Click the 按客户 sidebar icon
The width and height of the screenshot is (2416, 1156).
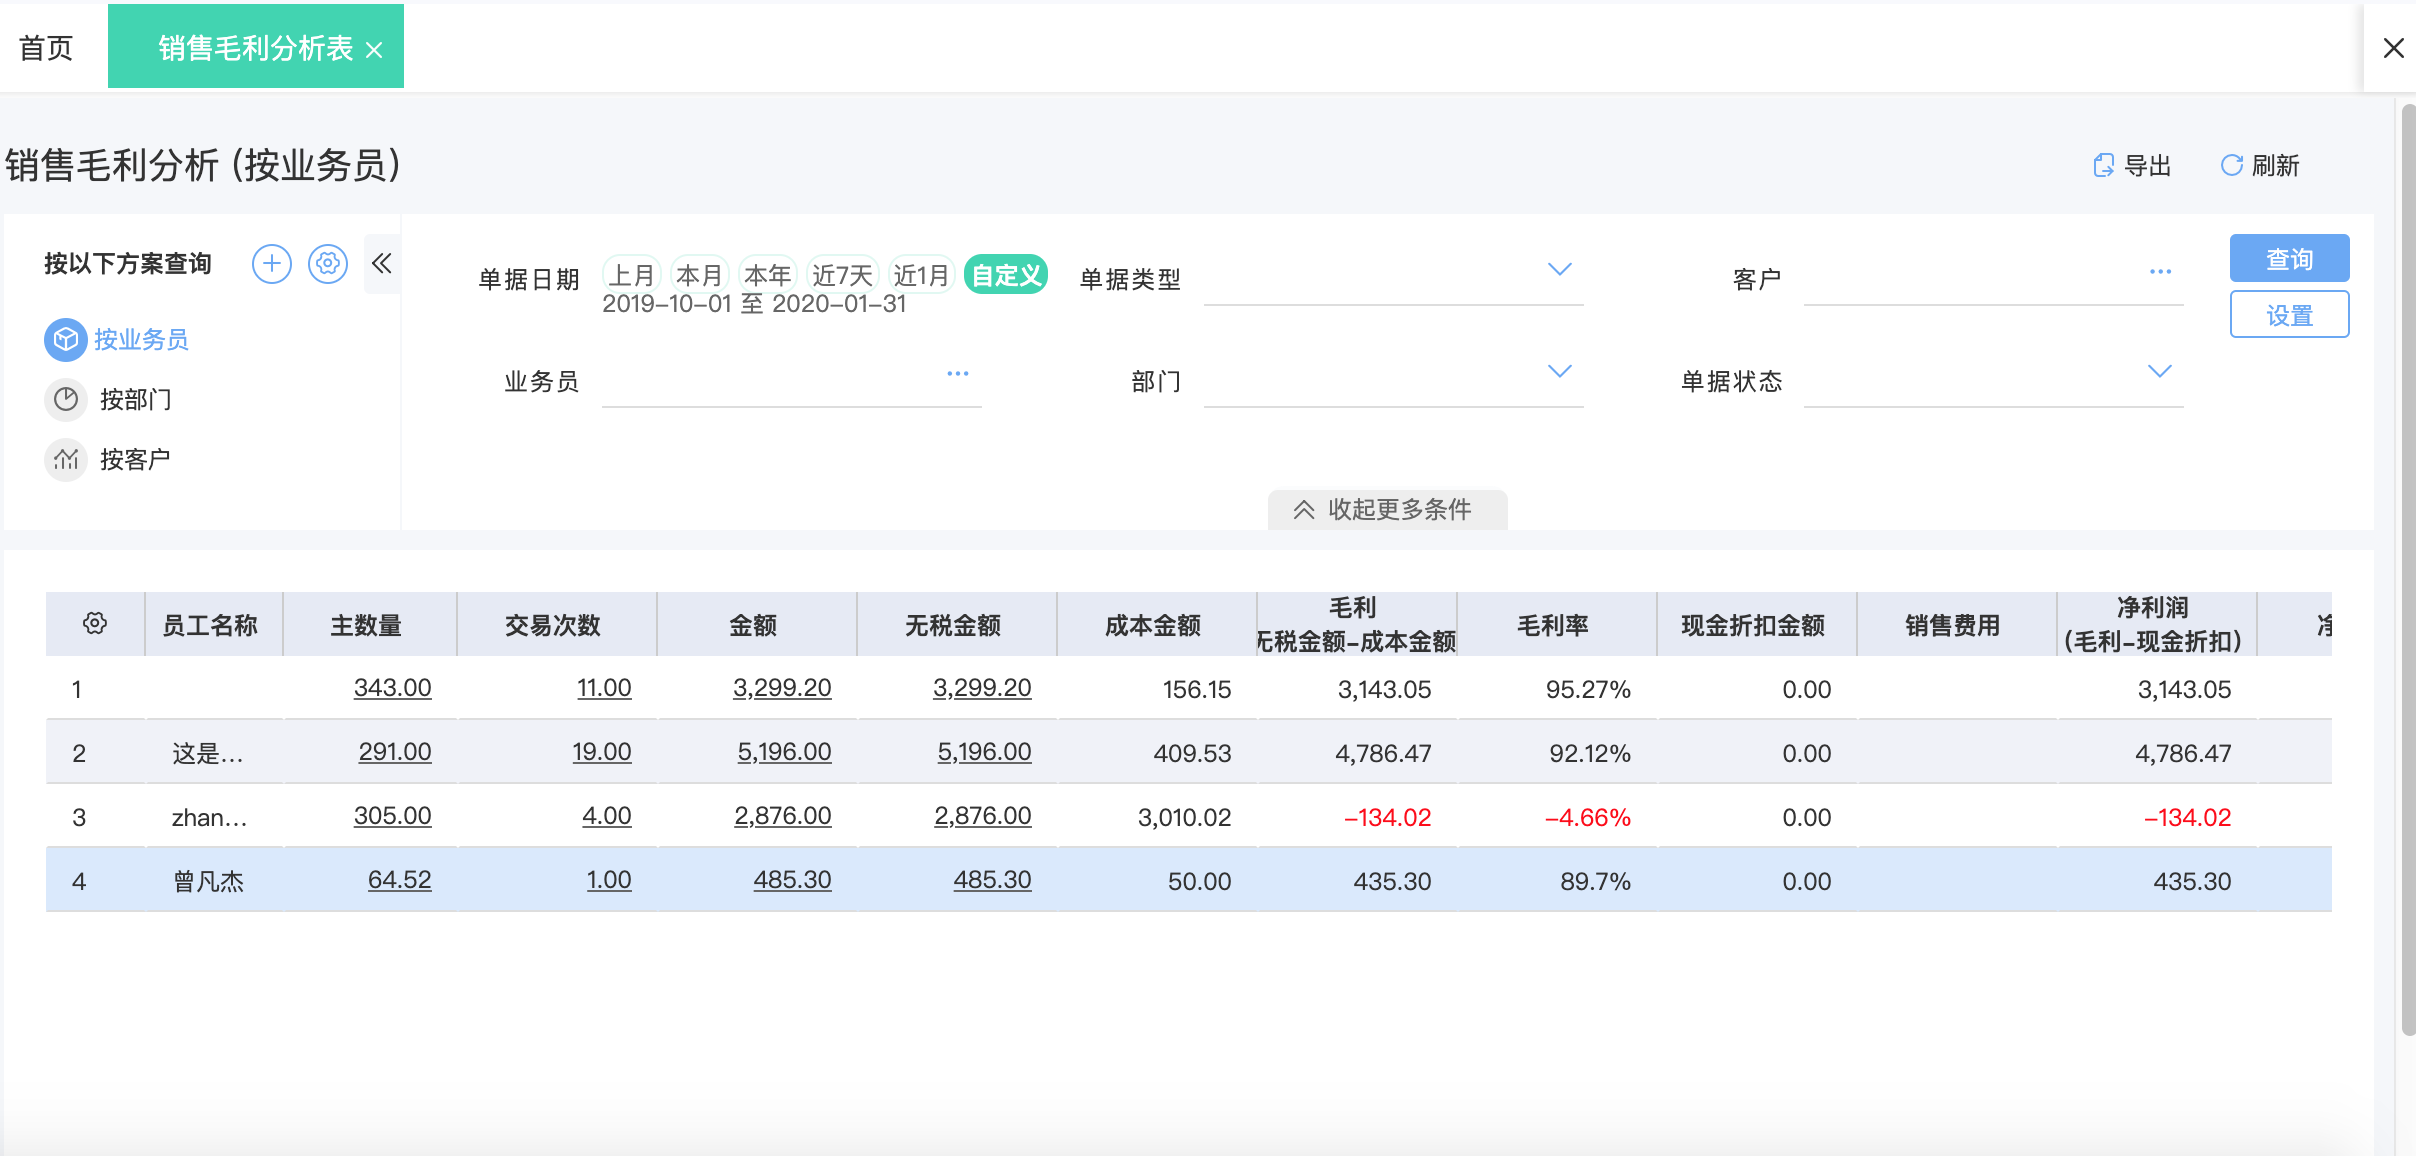tap(63, 458)
